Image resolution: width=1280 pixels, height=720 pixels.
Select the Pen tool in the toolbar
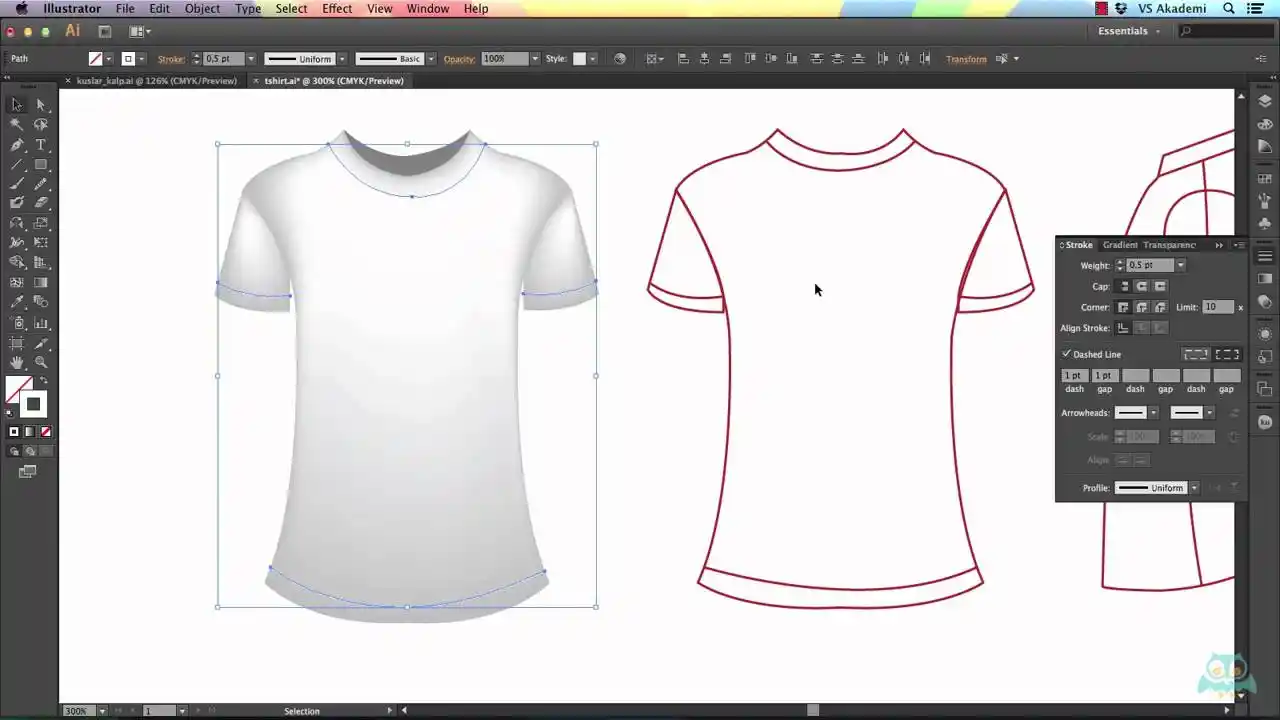pos(16,144)
